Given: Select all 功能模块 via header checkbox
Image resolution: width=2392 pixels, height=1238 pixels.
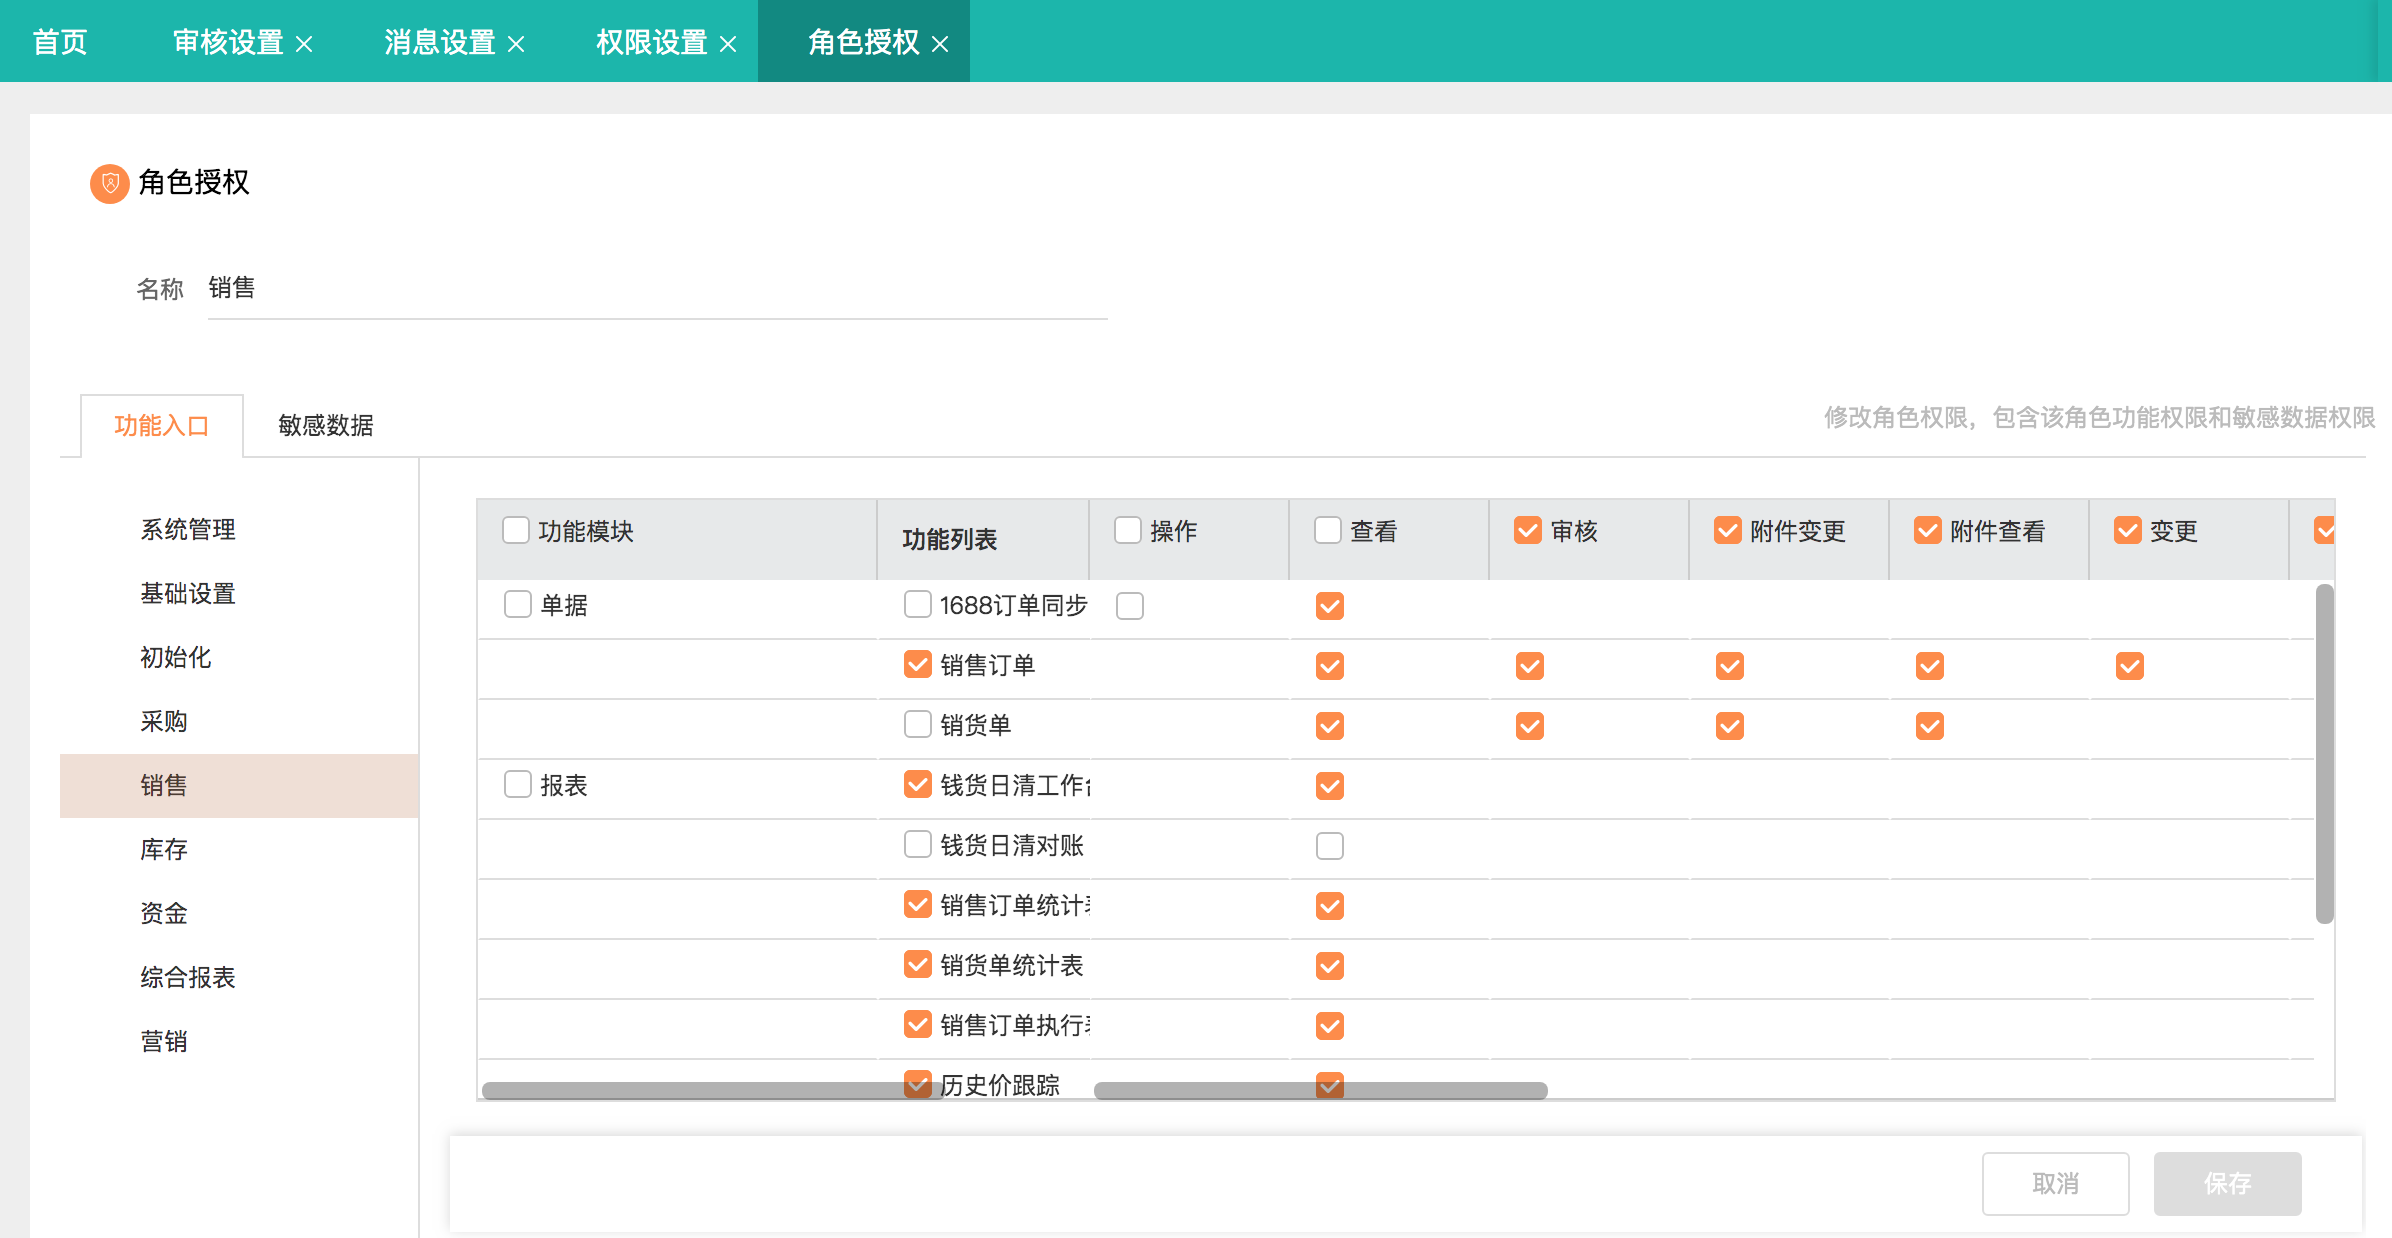Looking at the screenshot, I should [x=516, y=531].
